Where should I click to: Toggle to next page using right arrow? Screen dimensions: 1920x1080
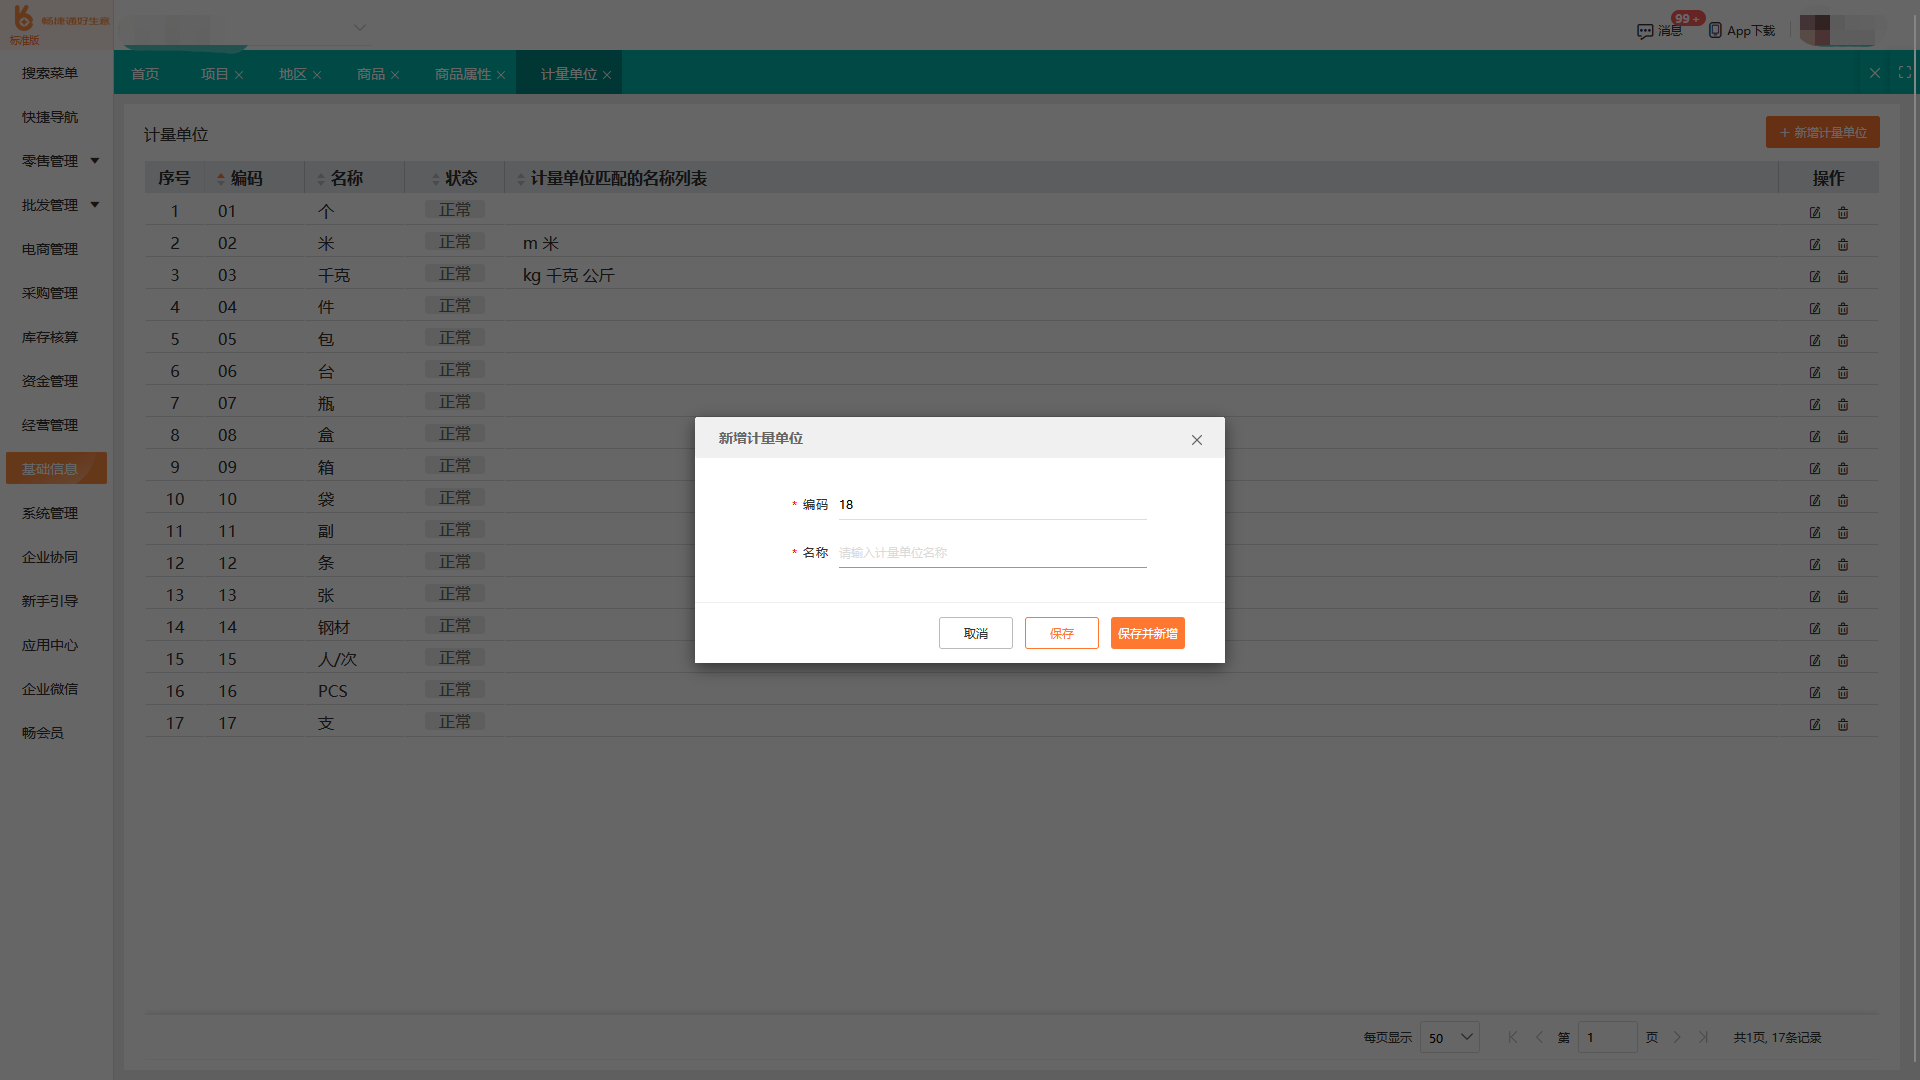[1676, 1038]
